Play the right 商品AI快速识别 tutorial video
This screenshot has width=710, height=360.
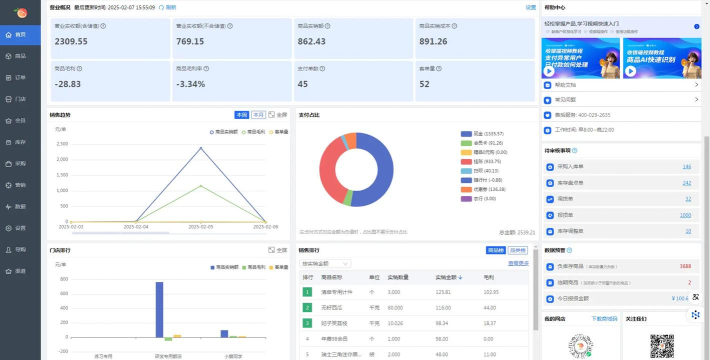click(630, 71)
